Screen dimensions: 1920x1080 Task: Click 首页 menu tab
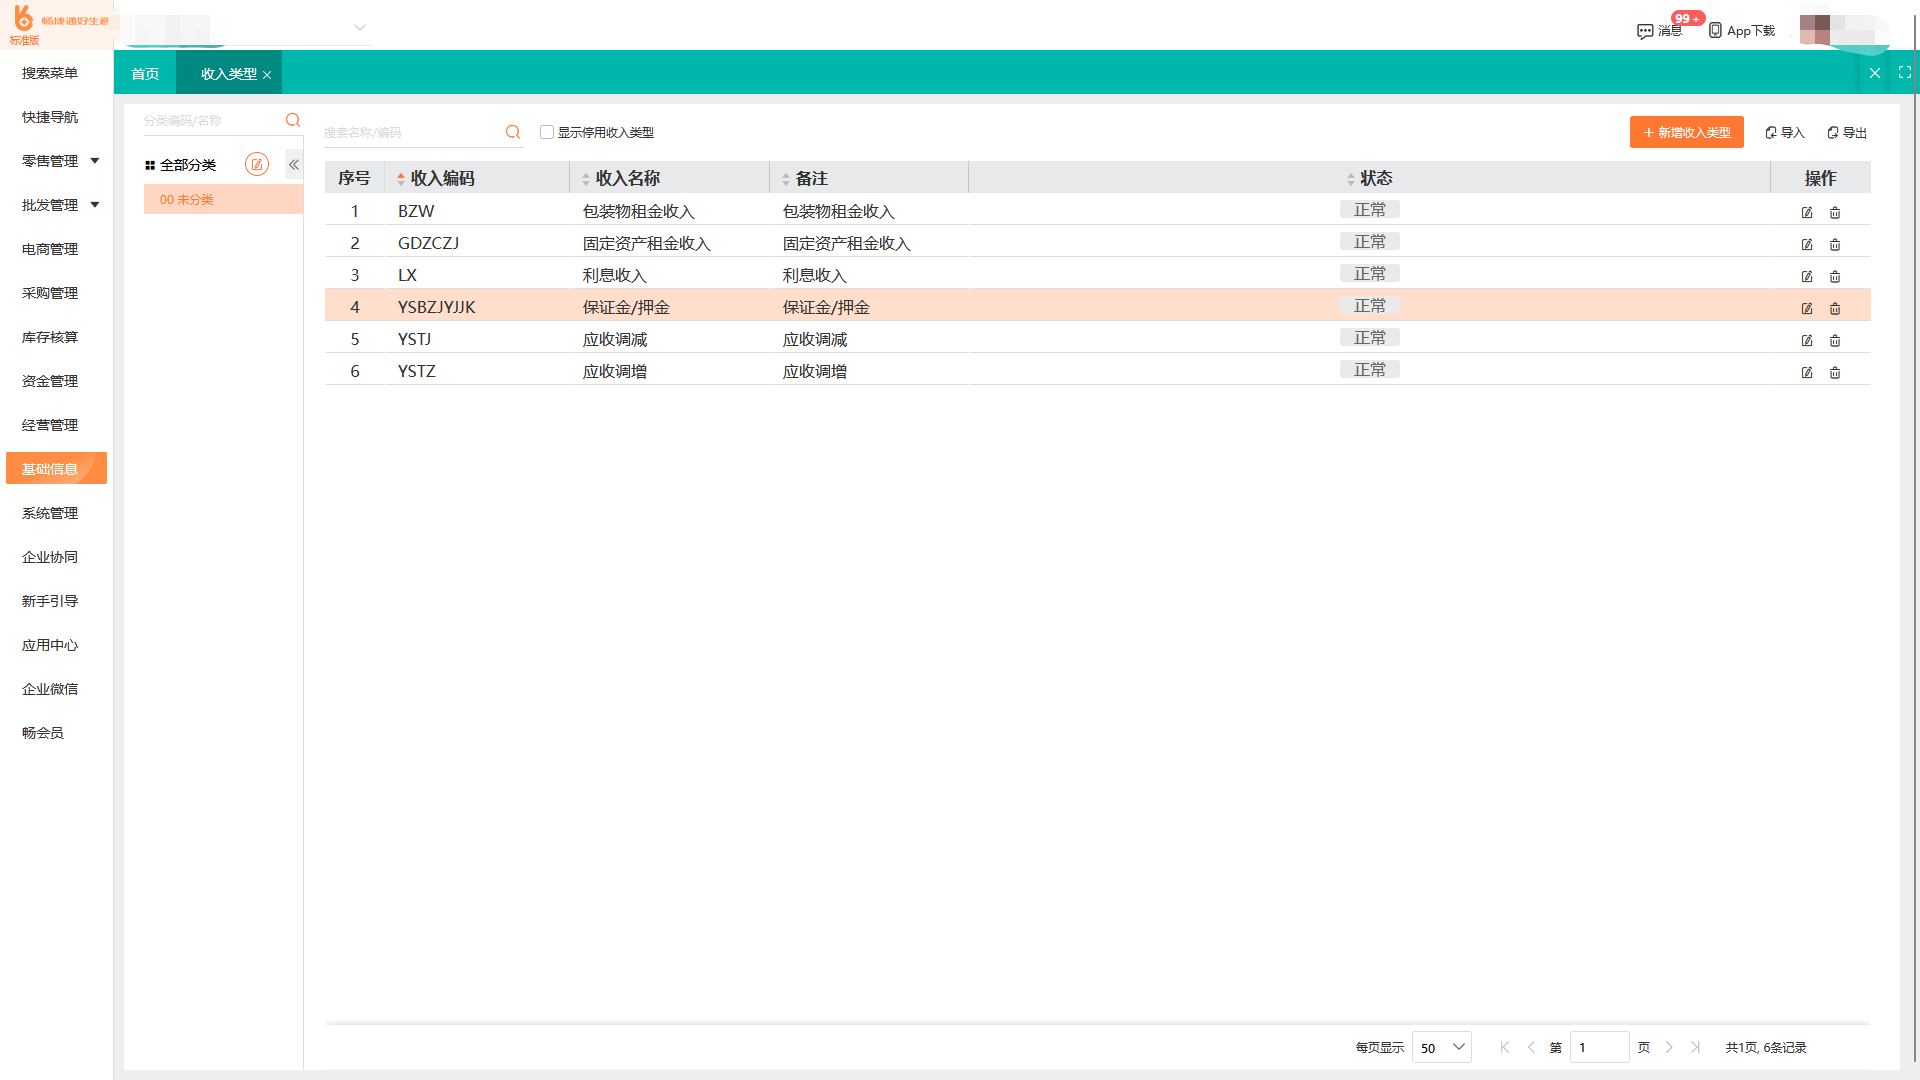[145, 74]
